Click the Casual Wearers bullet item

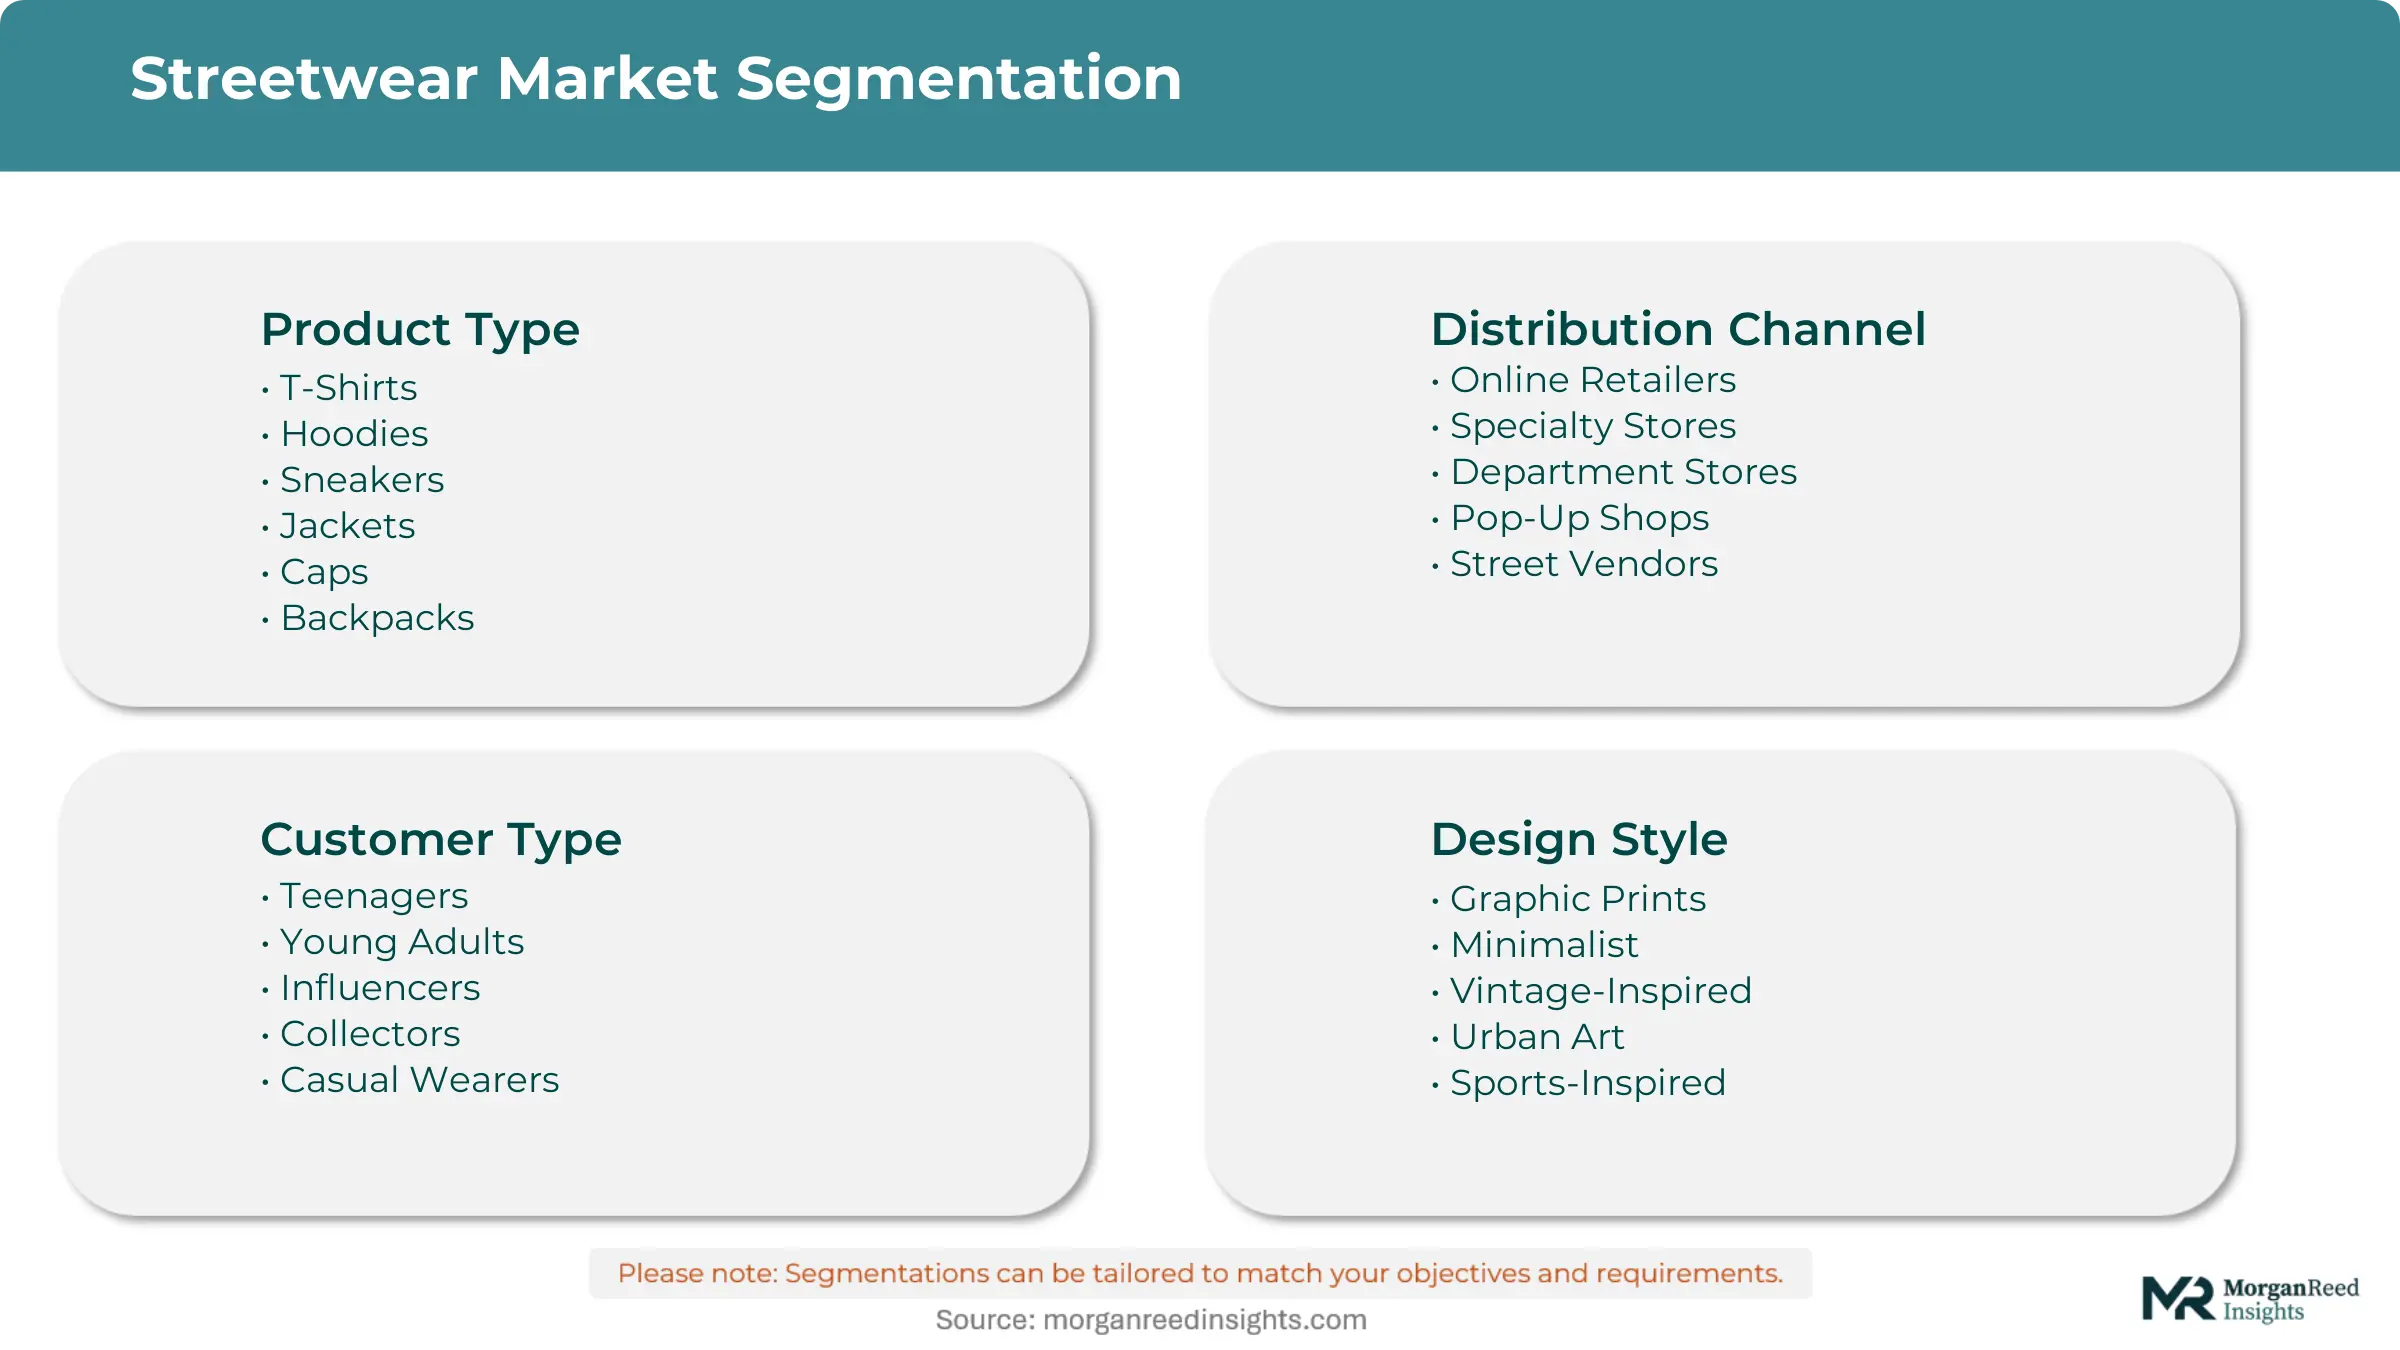pos(420,1080)
